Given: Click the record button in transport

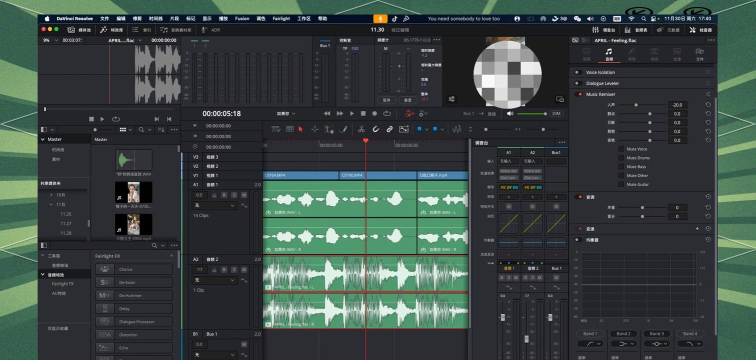Looking at the screenshot, I should point(375,114).
